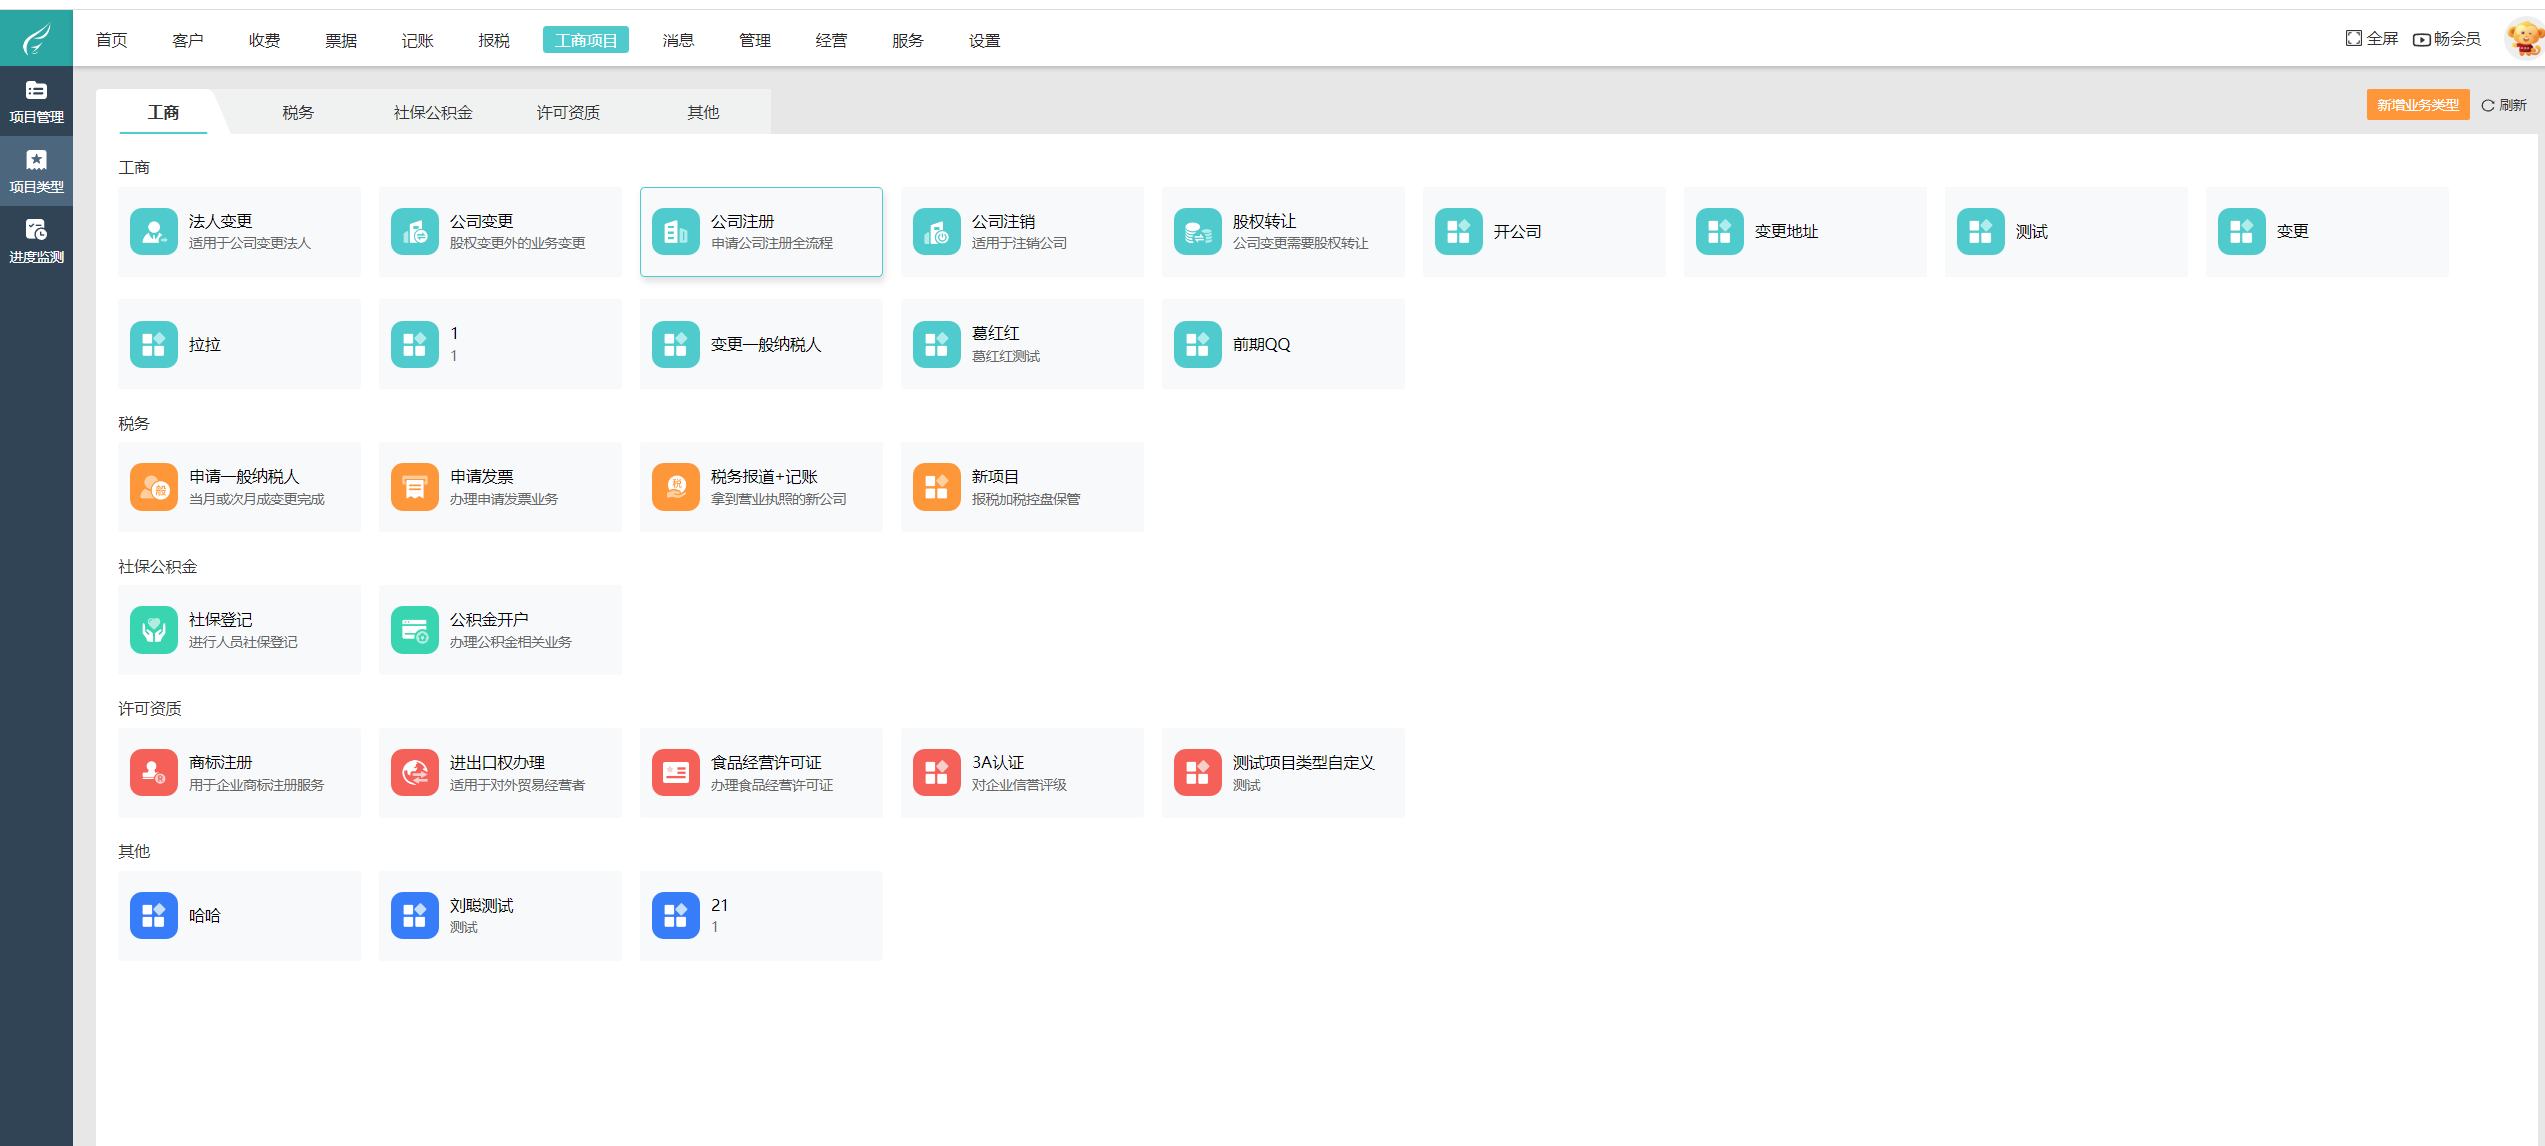2545x1146 pixels.
Task: Click the 公司注册 project type icon
Action: click(675, 230)
